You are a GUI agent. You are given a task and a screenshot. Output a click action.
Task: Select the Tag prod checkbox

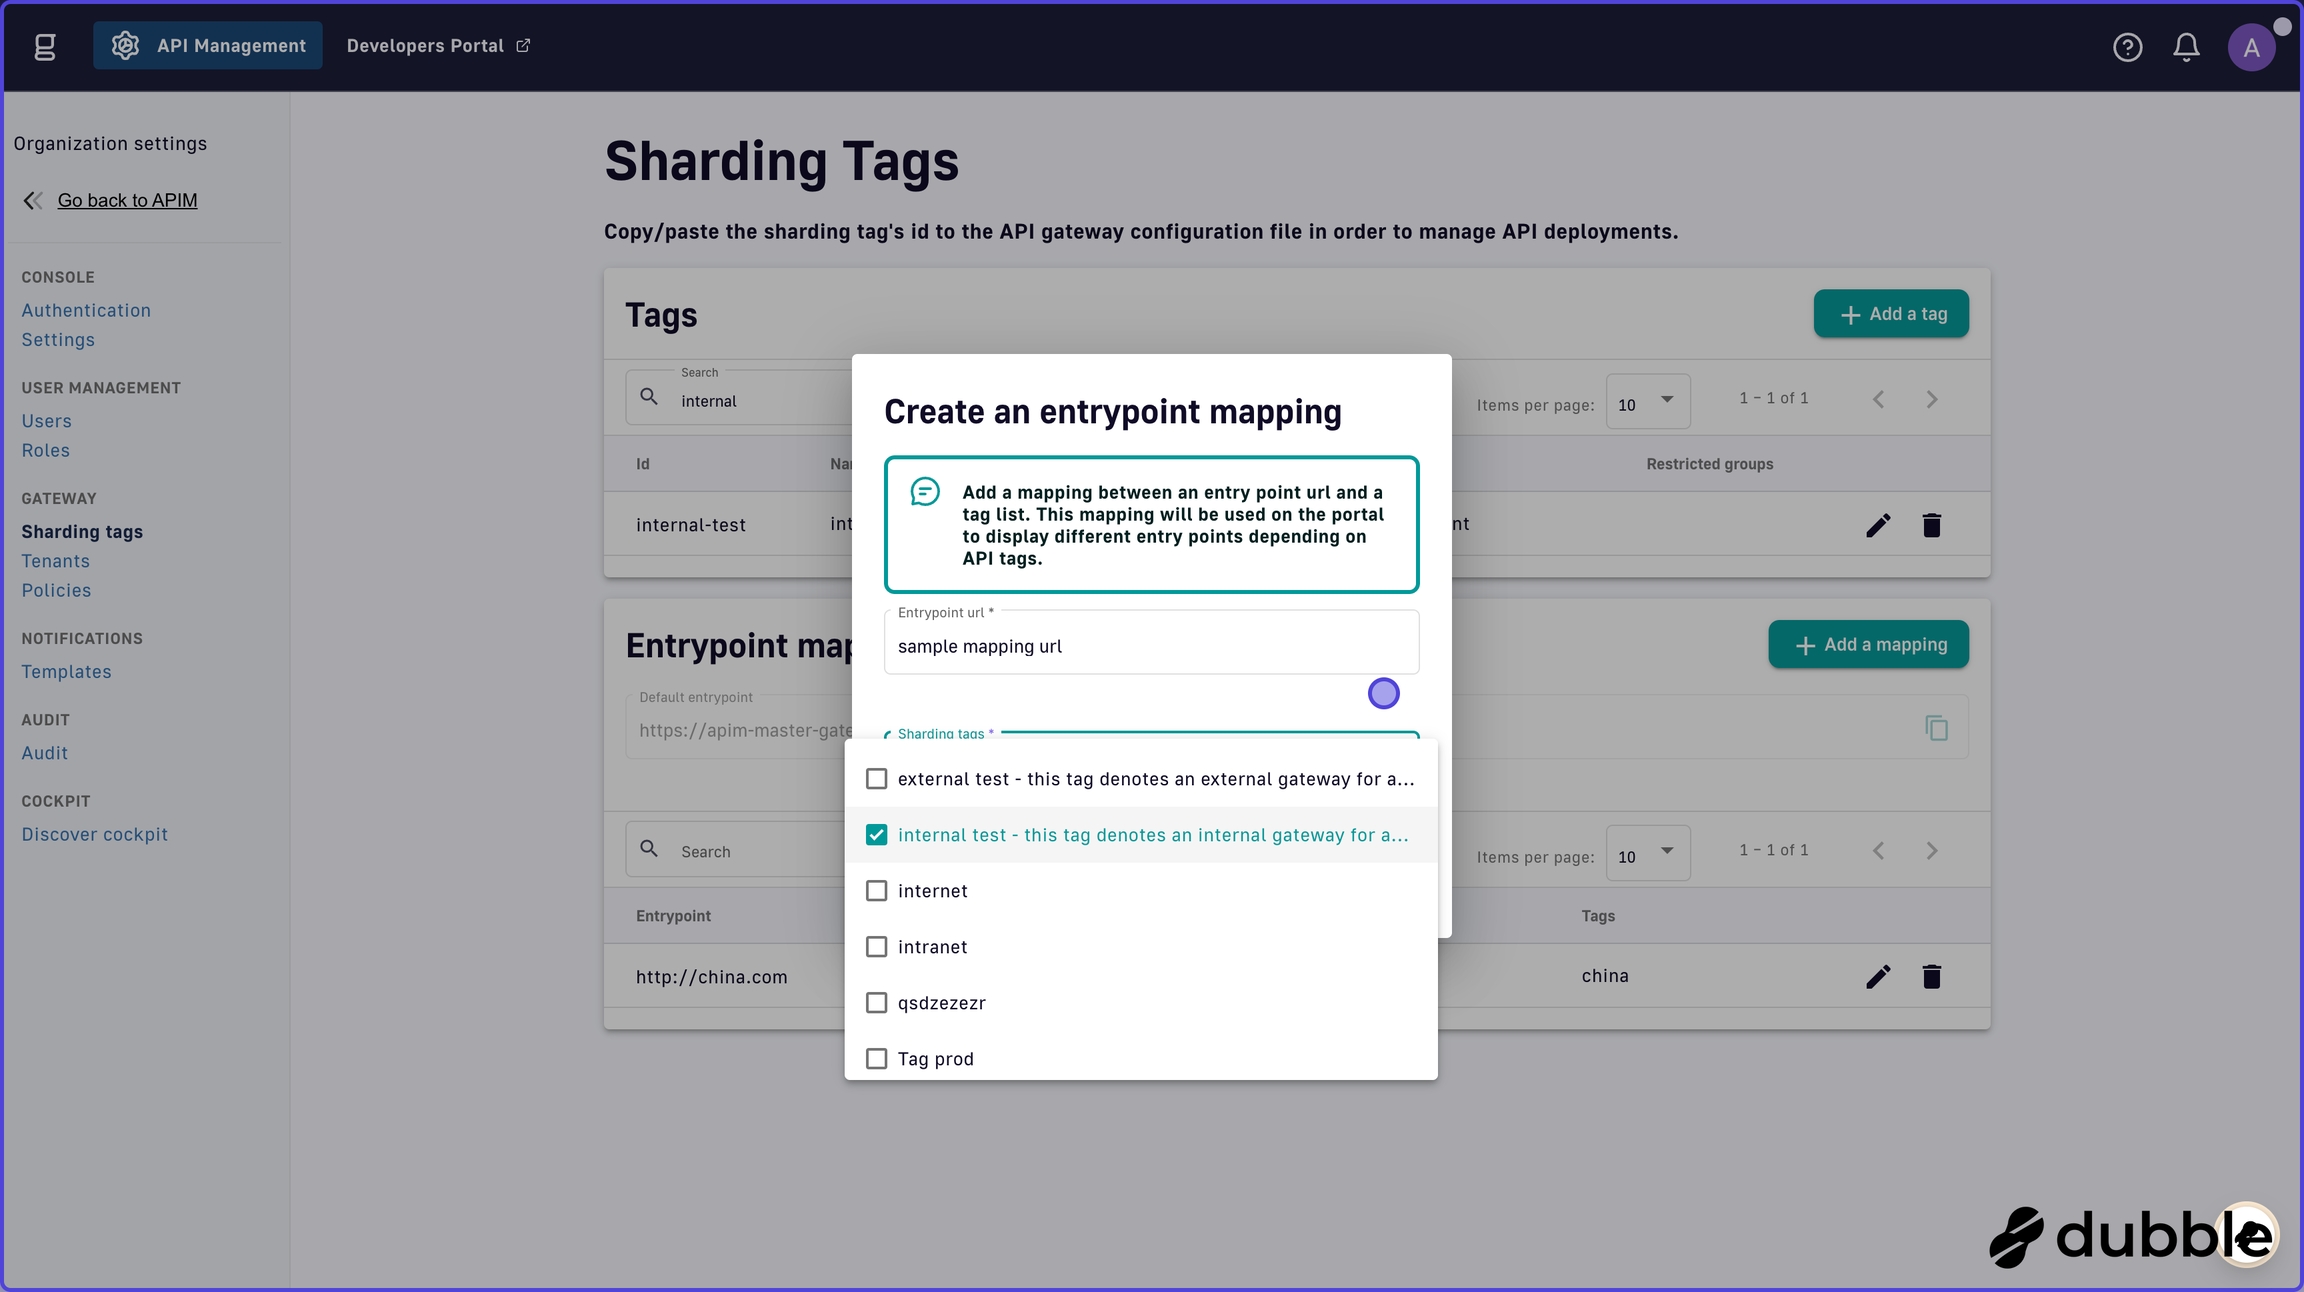click(x=876, y=1059)
